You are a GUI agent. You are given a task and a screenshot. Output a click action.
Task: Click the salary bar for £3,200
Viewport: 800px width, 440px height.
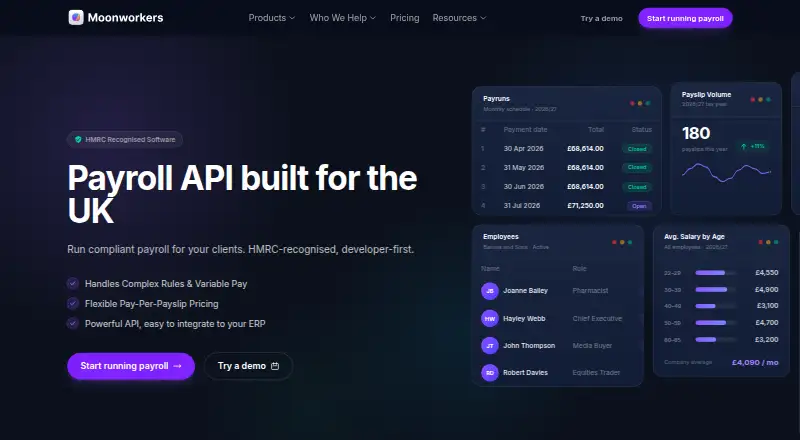716,339
